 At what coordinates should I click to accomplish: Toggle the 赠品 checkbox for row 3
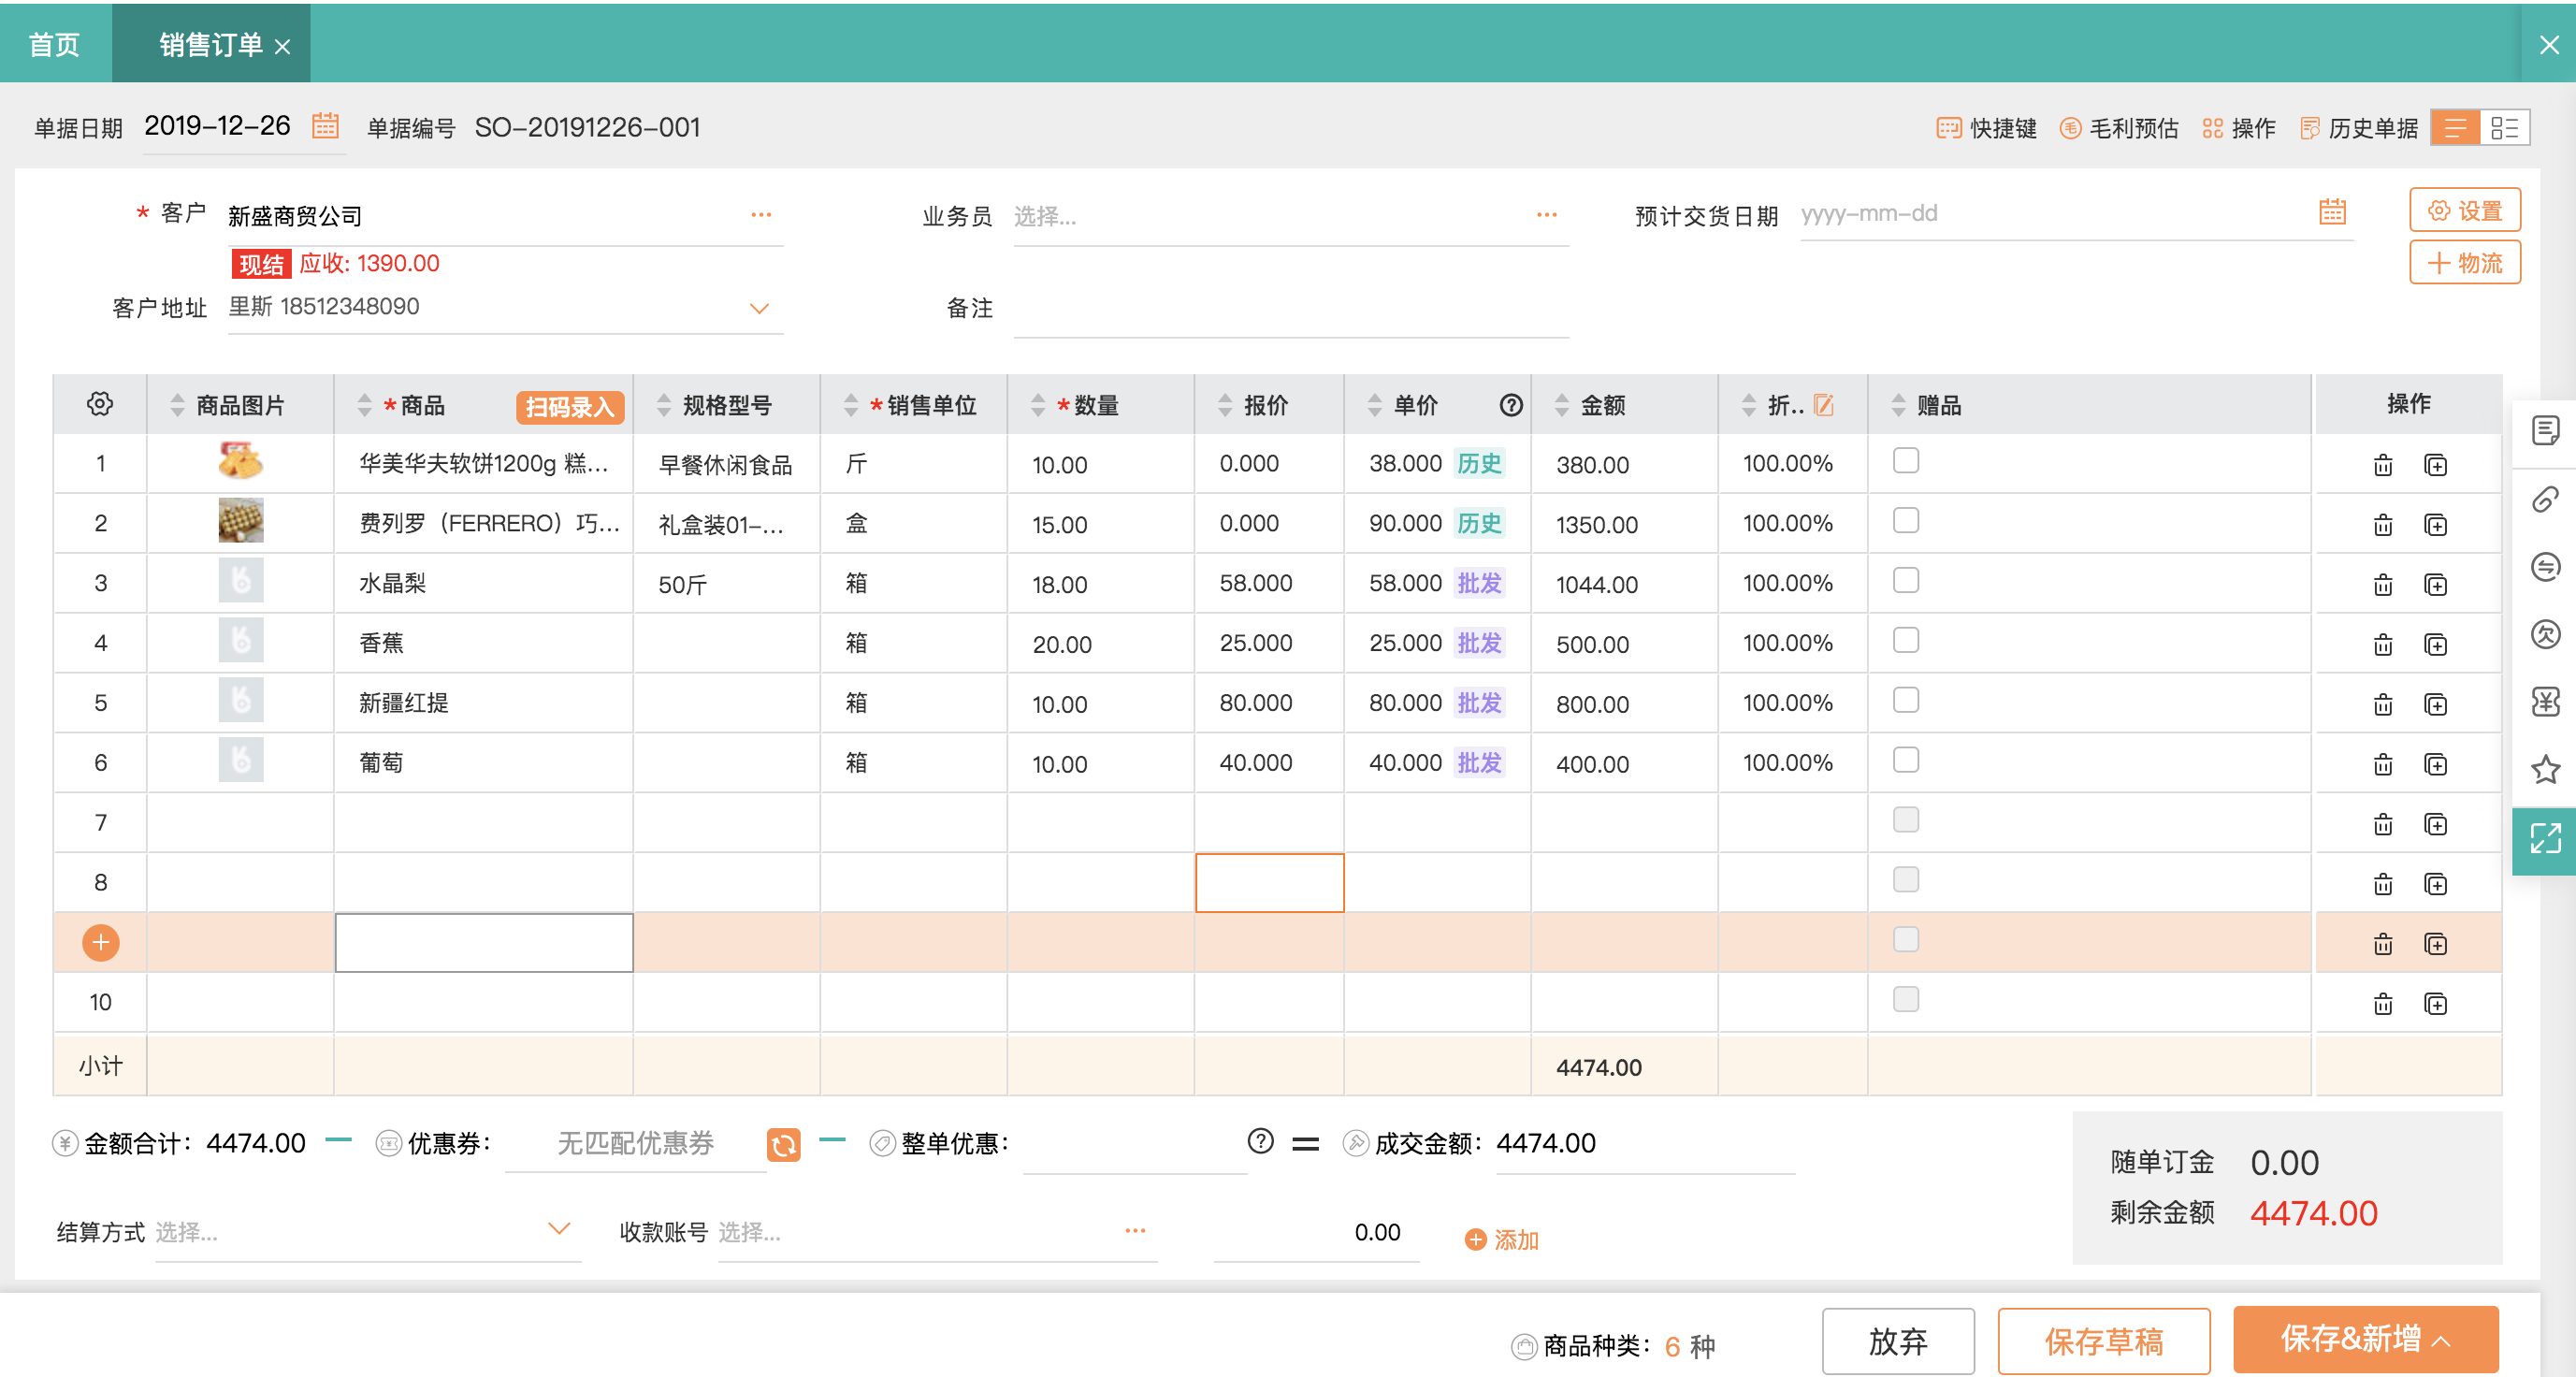pos(1910,581)
